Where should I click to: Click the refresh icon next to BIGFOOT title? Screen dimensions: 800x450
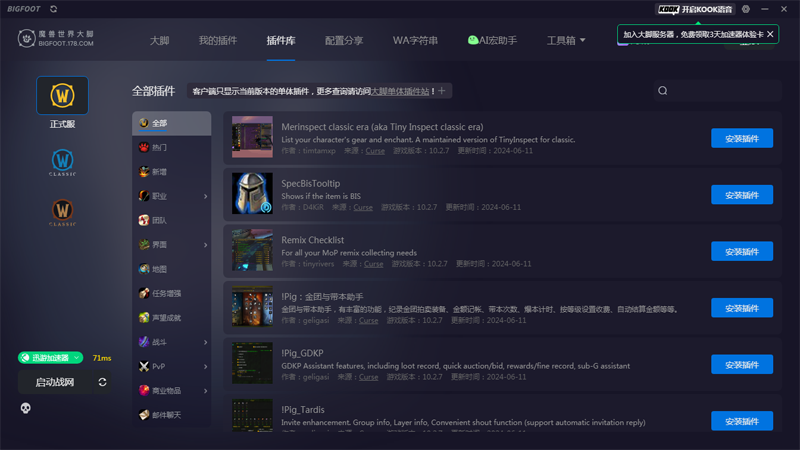(x=53, y=9)
